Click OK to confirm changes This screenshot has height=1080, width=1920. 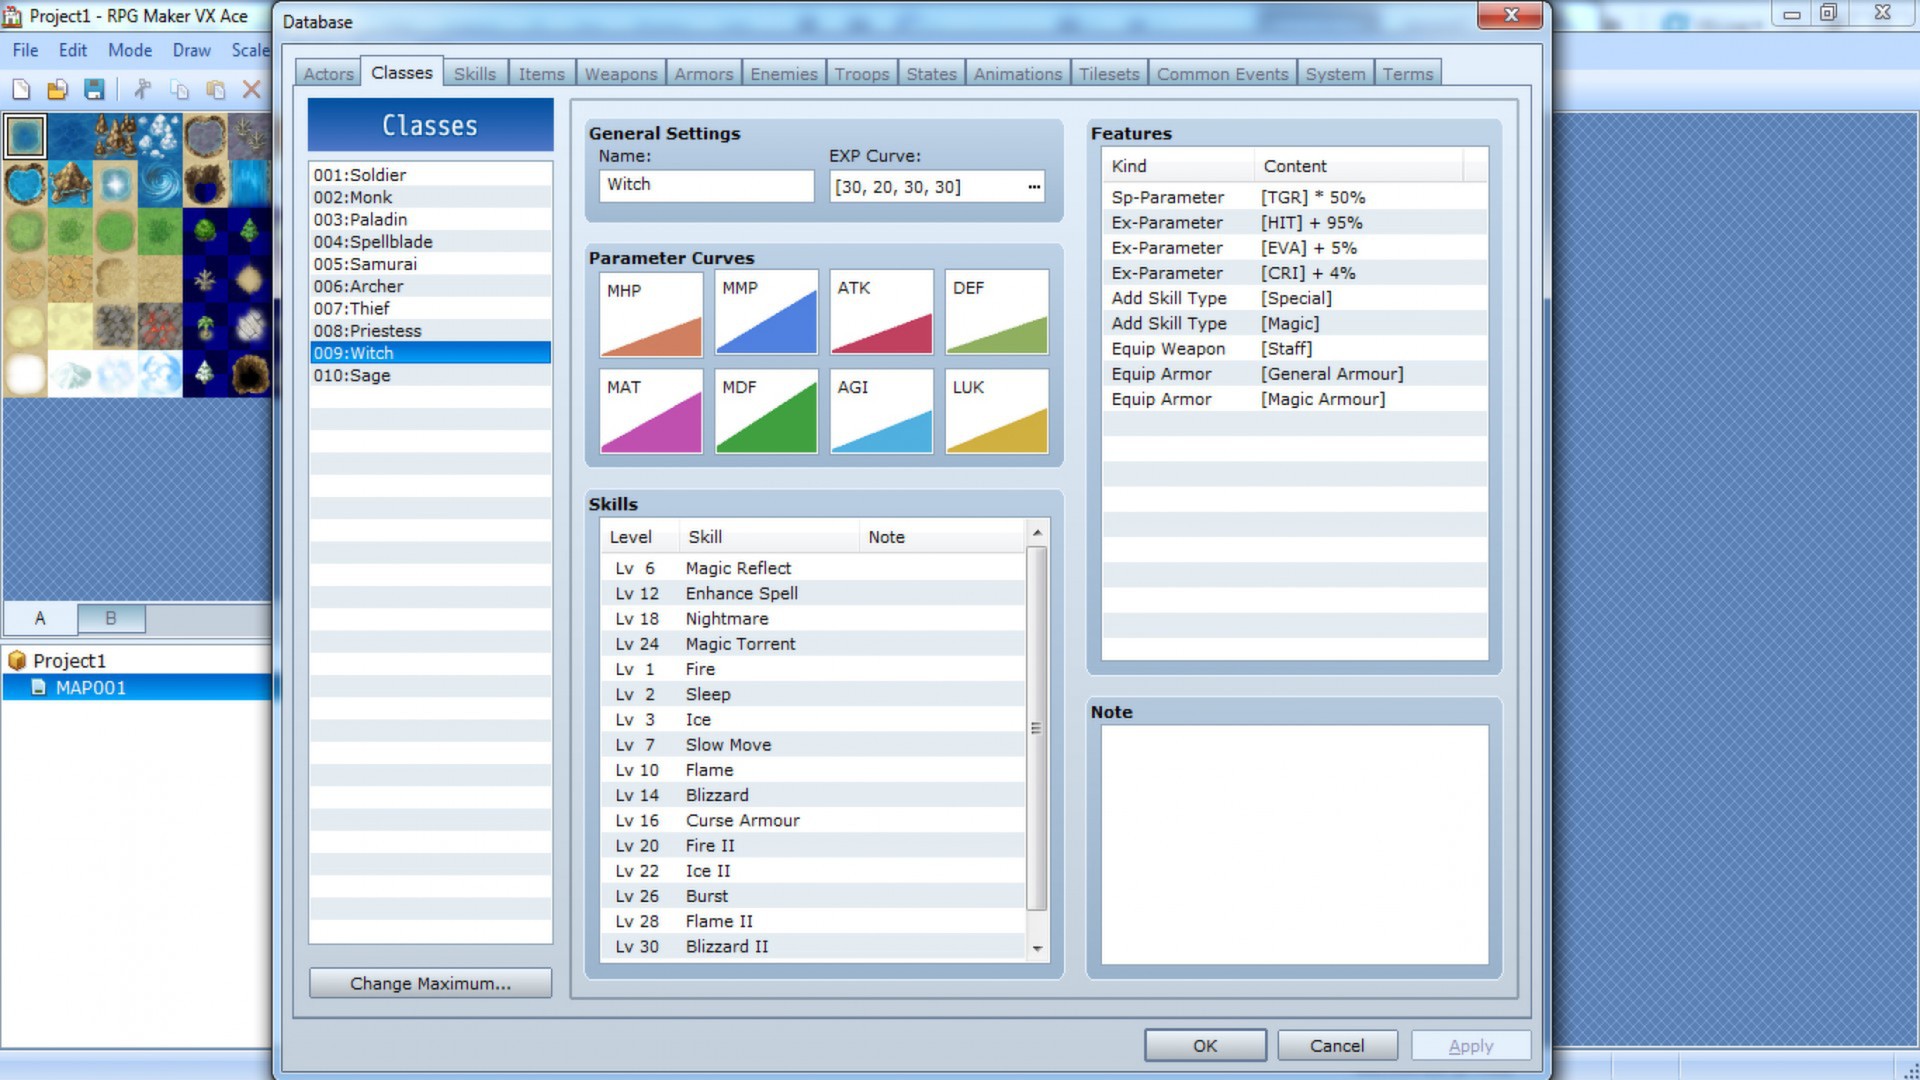pos(1204,1046)
